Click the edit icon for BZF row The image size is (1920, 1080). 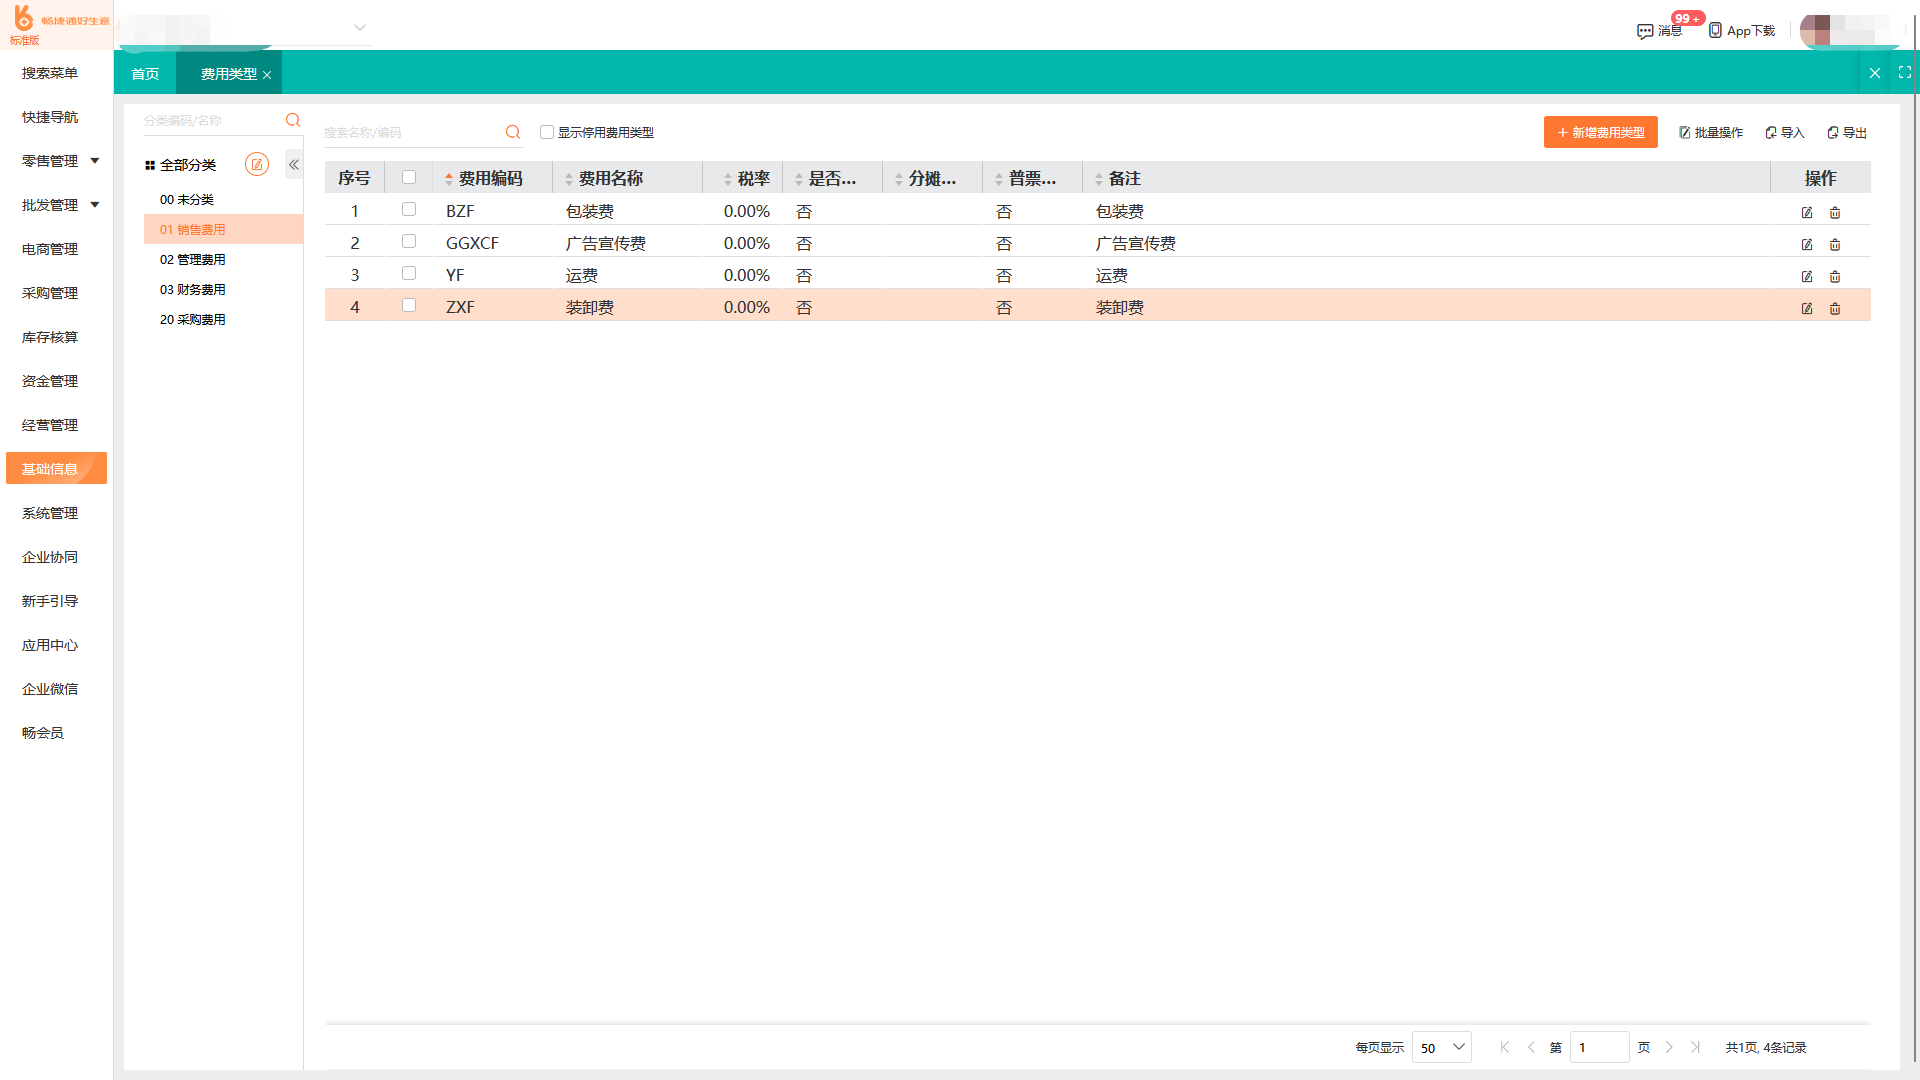1807,212
